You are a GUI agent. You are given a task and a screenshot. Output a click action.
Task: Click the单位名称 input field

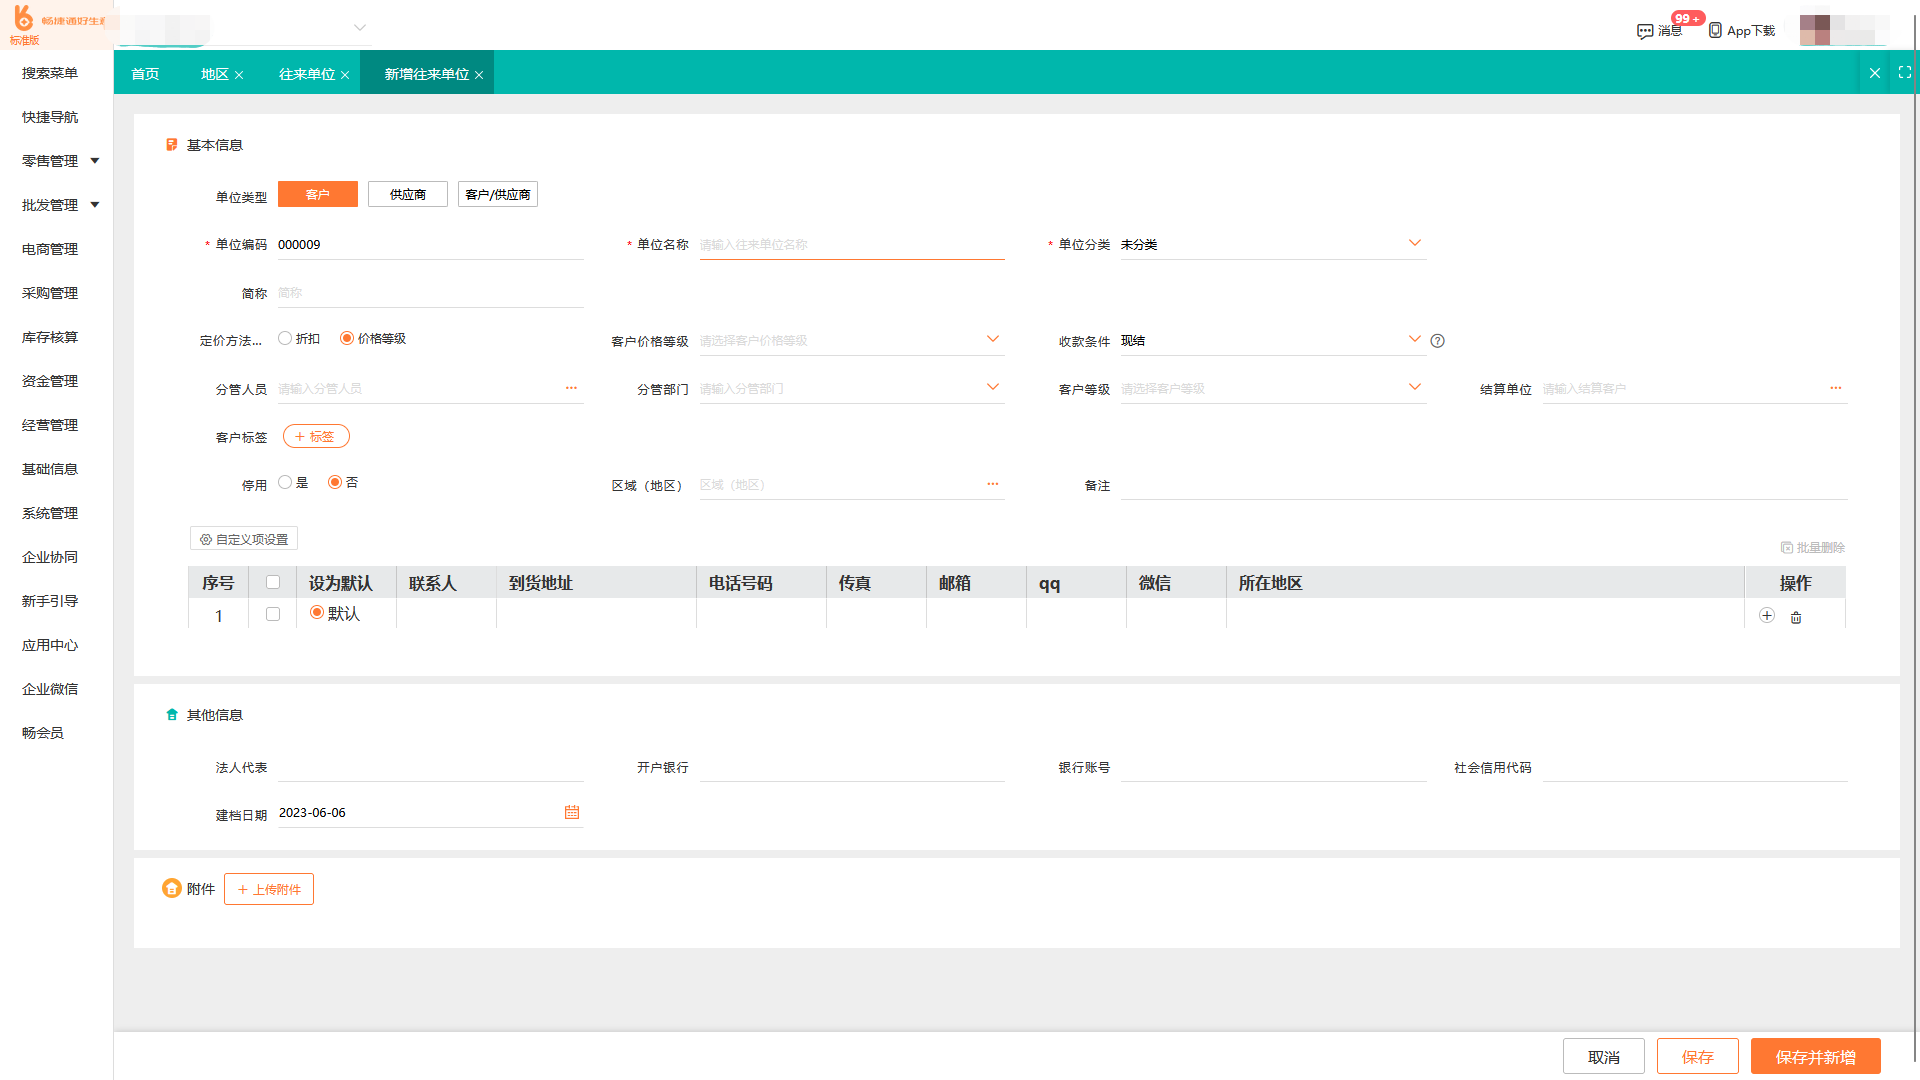(x=851, y=244)
